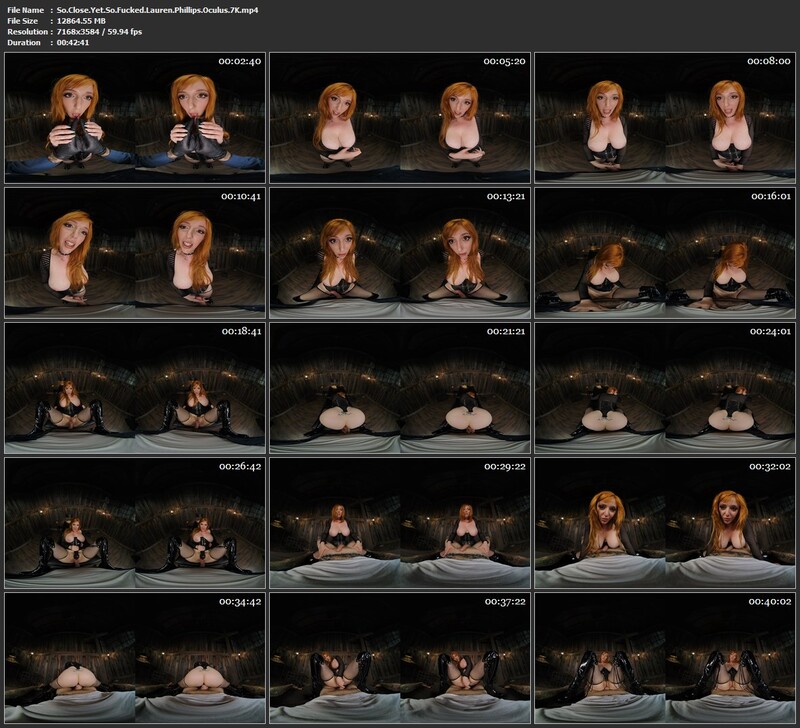
Task: Open the frame marked 00:32:02
Action: tap(664, 521)
